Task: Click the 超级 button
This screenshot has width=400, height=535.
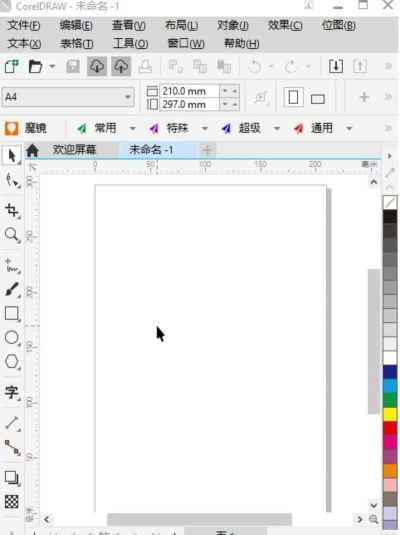Action: (x=241, y=128)
